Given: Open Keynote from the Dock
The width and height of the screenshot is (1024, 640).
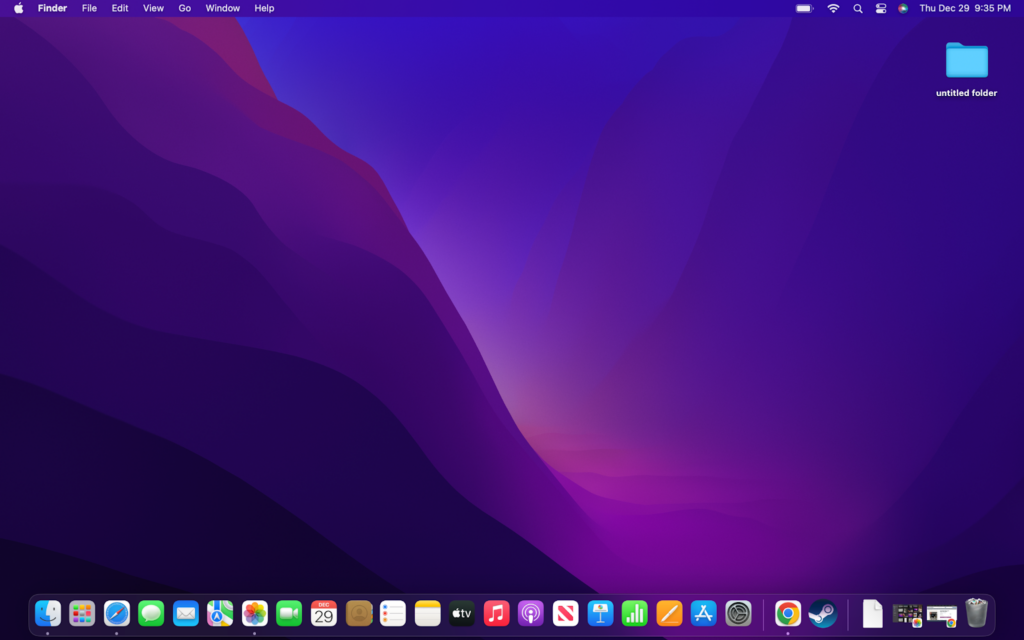Looking at the screenshot, I should [600, 614].
